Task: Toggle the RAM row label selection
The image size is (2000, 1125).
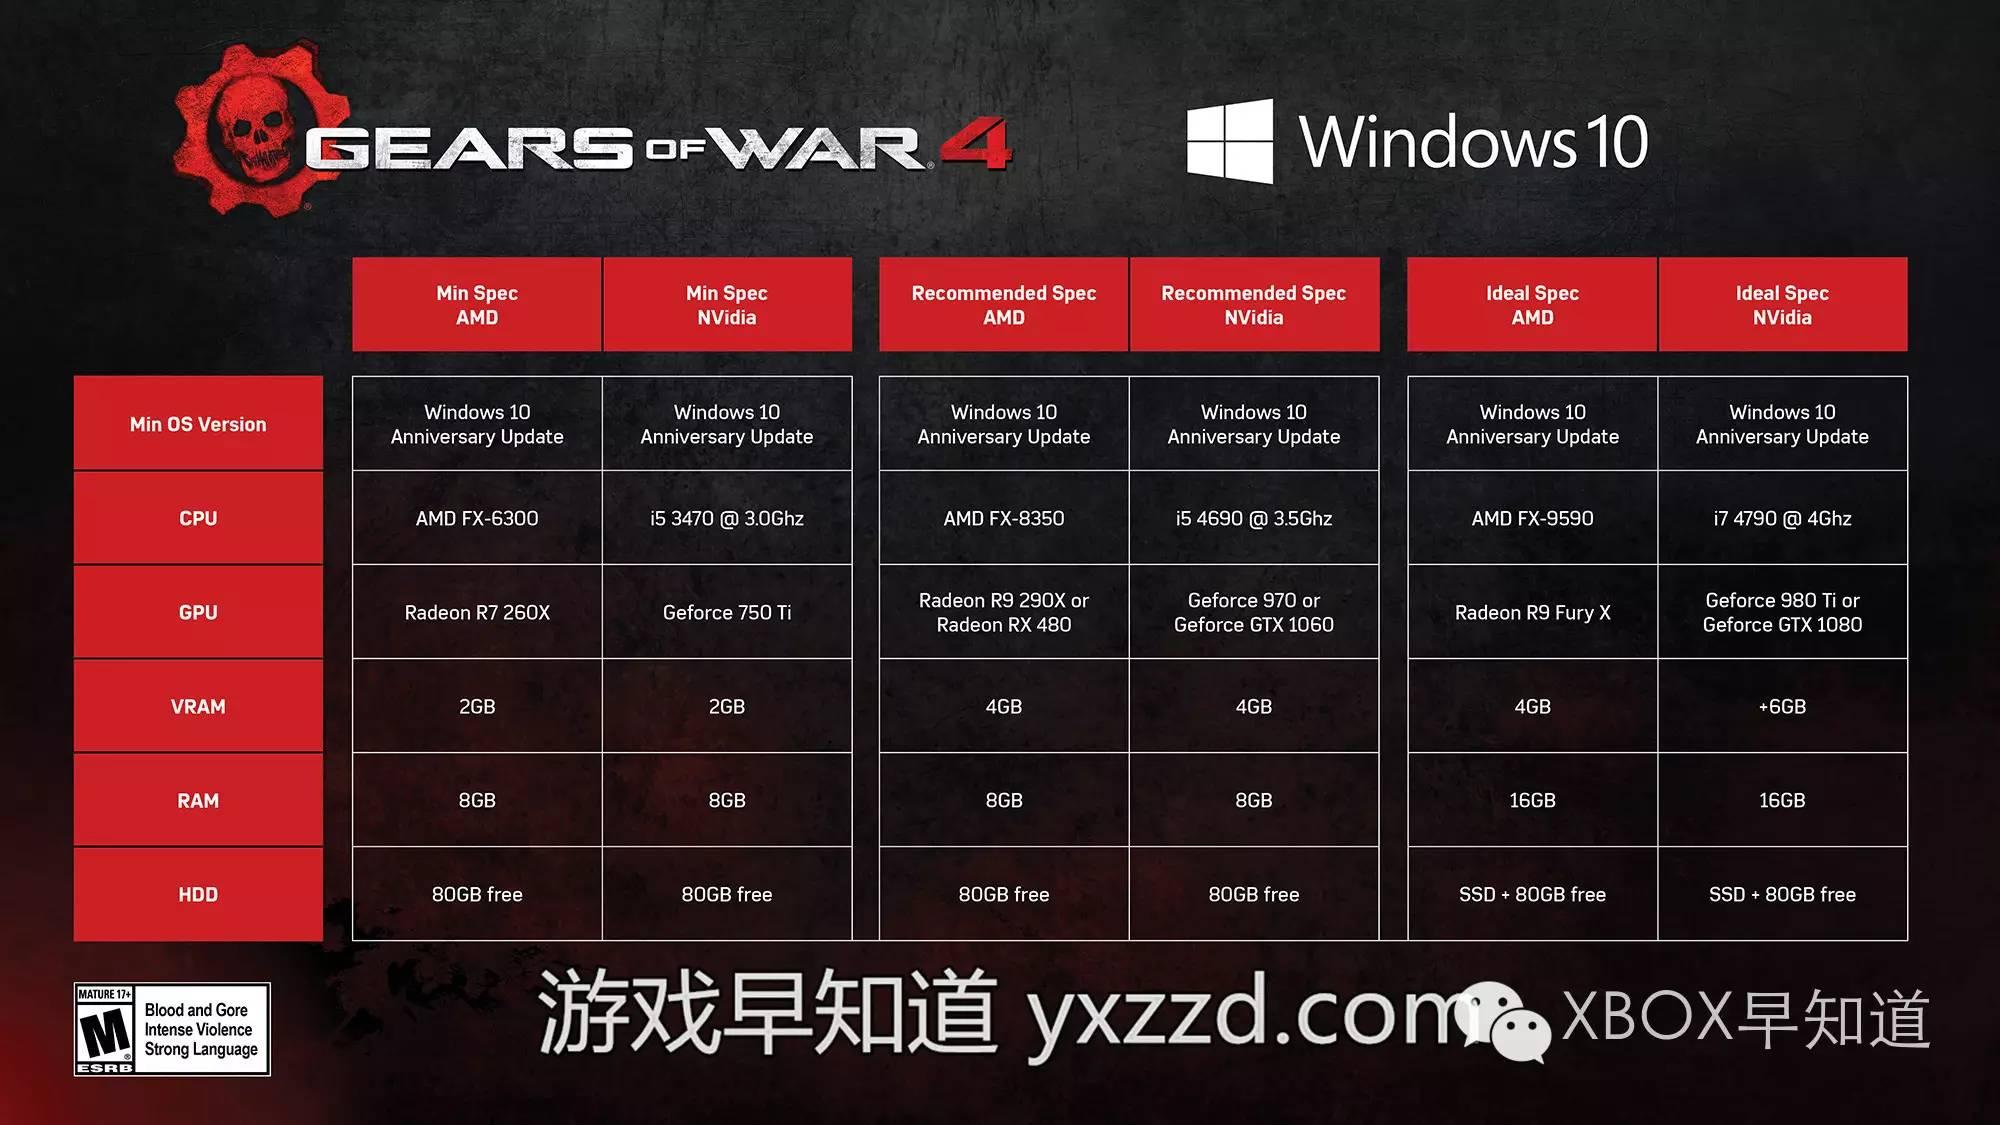Action: (x=192, y=799)
